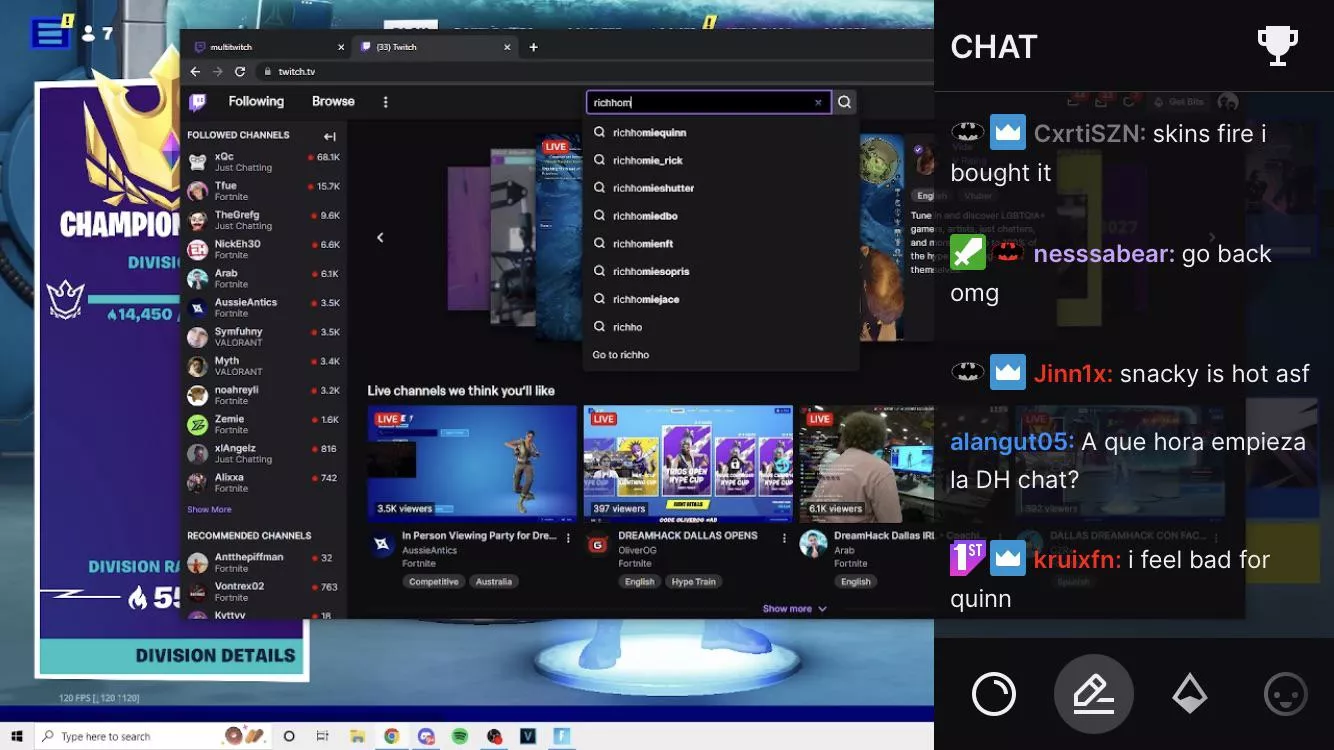This screenshot has height=750, width=1334.
Task: Open the Following page in Twitch navigation
Action: tap(256, 101)
